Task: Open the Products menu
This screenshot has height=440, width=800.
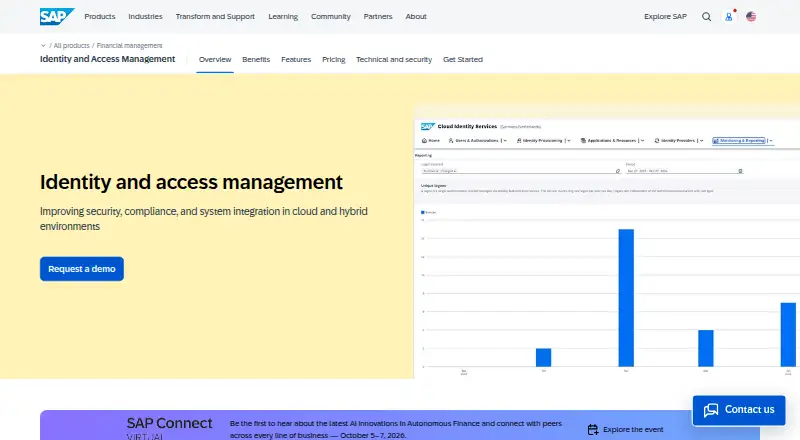Action: click(x=99, y=16)
